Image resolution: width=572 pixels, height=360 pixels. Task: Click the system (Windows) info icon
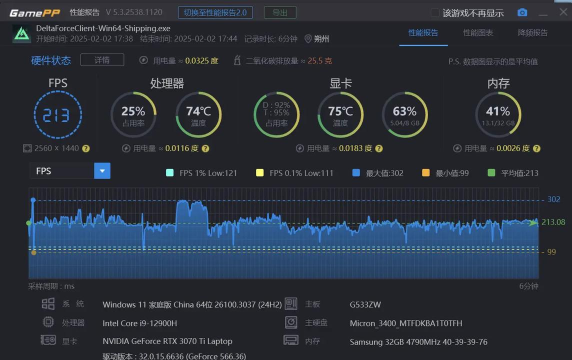point(48,303)
